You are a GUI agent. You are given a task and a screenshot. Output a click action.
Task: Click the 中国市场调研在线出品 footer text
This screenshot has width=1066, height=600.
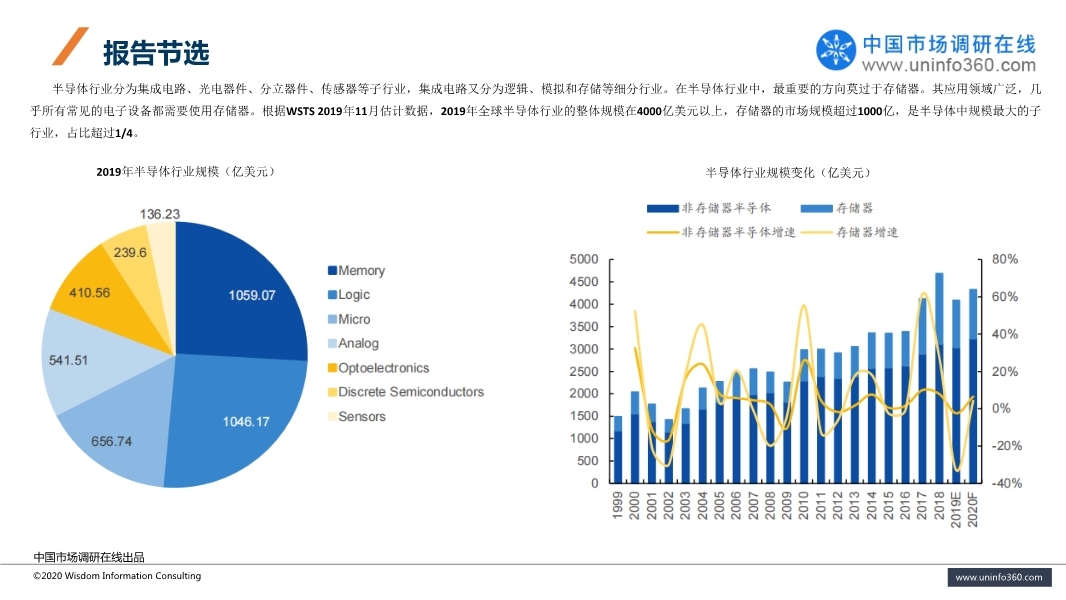(96, 557)
